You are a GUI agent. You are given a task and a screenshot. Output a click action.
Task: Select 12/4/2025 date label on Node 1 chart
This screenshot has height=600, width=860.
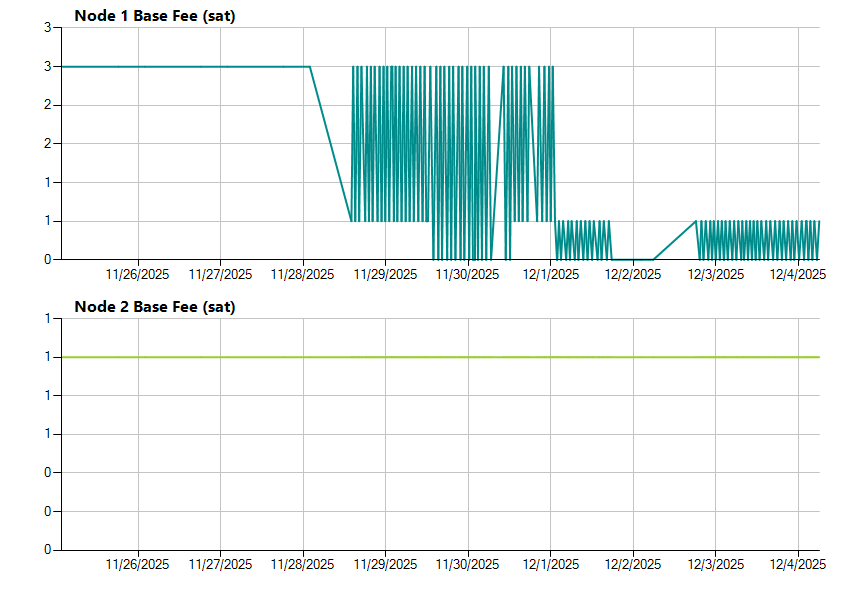[x=797, y=274]
